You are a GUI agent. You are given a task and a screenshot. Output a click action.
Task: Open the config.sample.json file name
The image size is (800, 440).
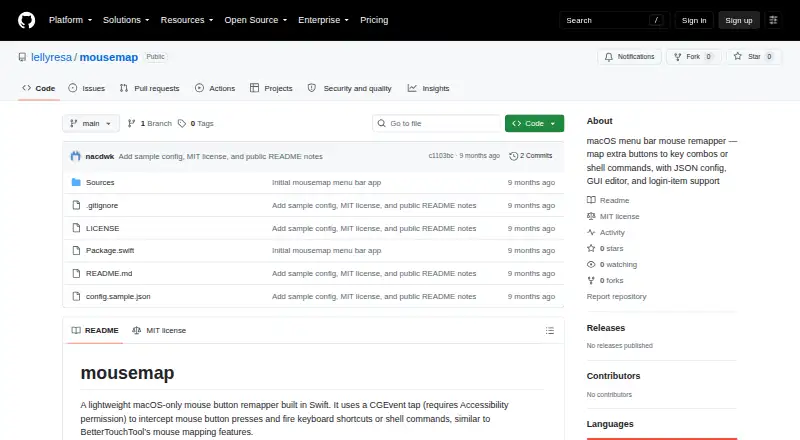coord(118,297)
